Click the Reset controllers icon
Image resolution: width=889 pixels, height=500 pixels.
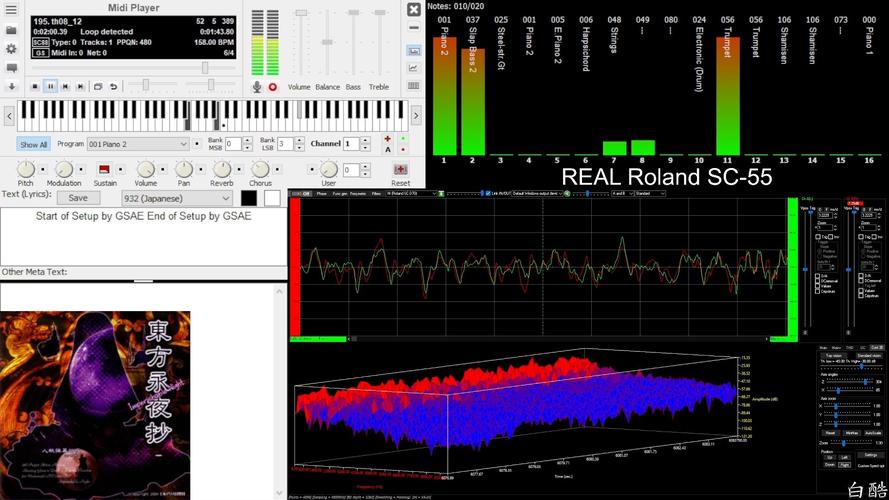coord(400,170)
